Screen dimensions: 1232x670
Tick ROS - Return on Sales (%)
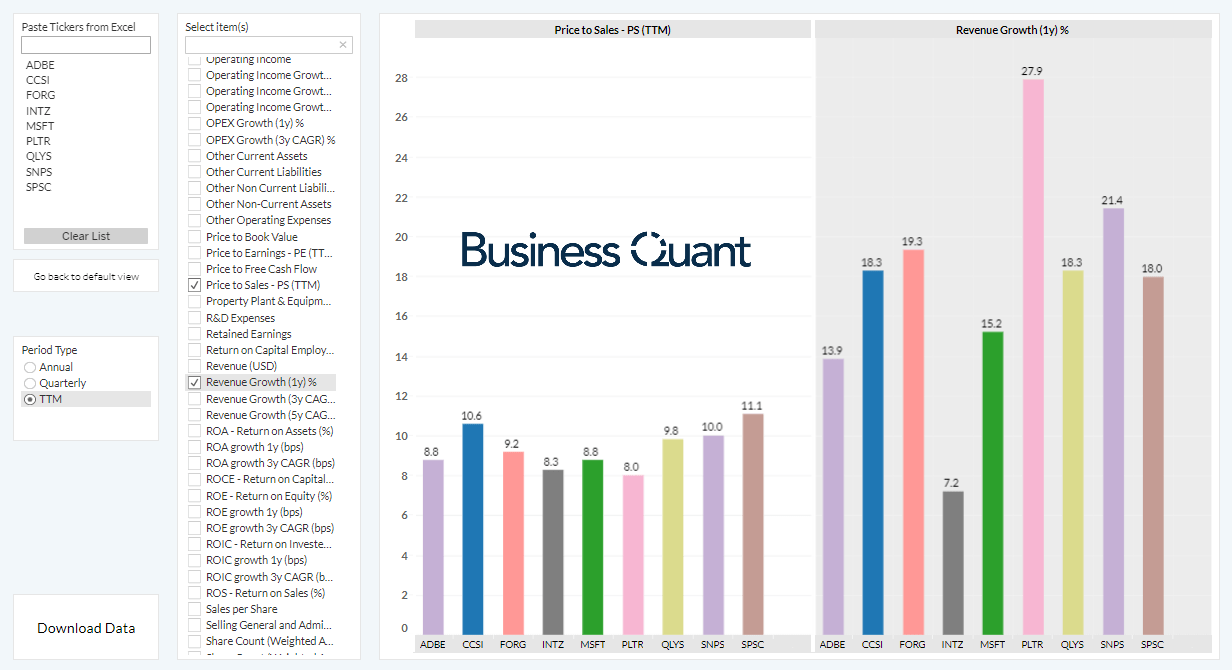click(x=195, y=593)
